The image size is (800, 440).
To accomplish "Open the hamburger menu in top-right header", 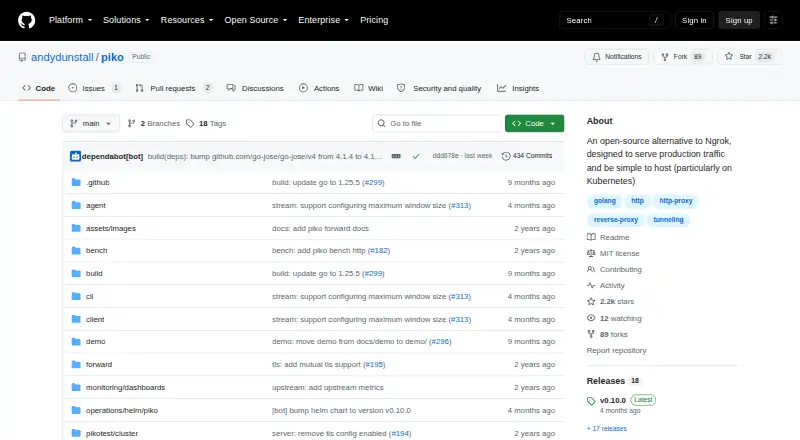I will pyautogui.click(x=773, y=20).
